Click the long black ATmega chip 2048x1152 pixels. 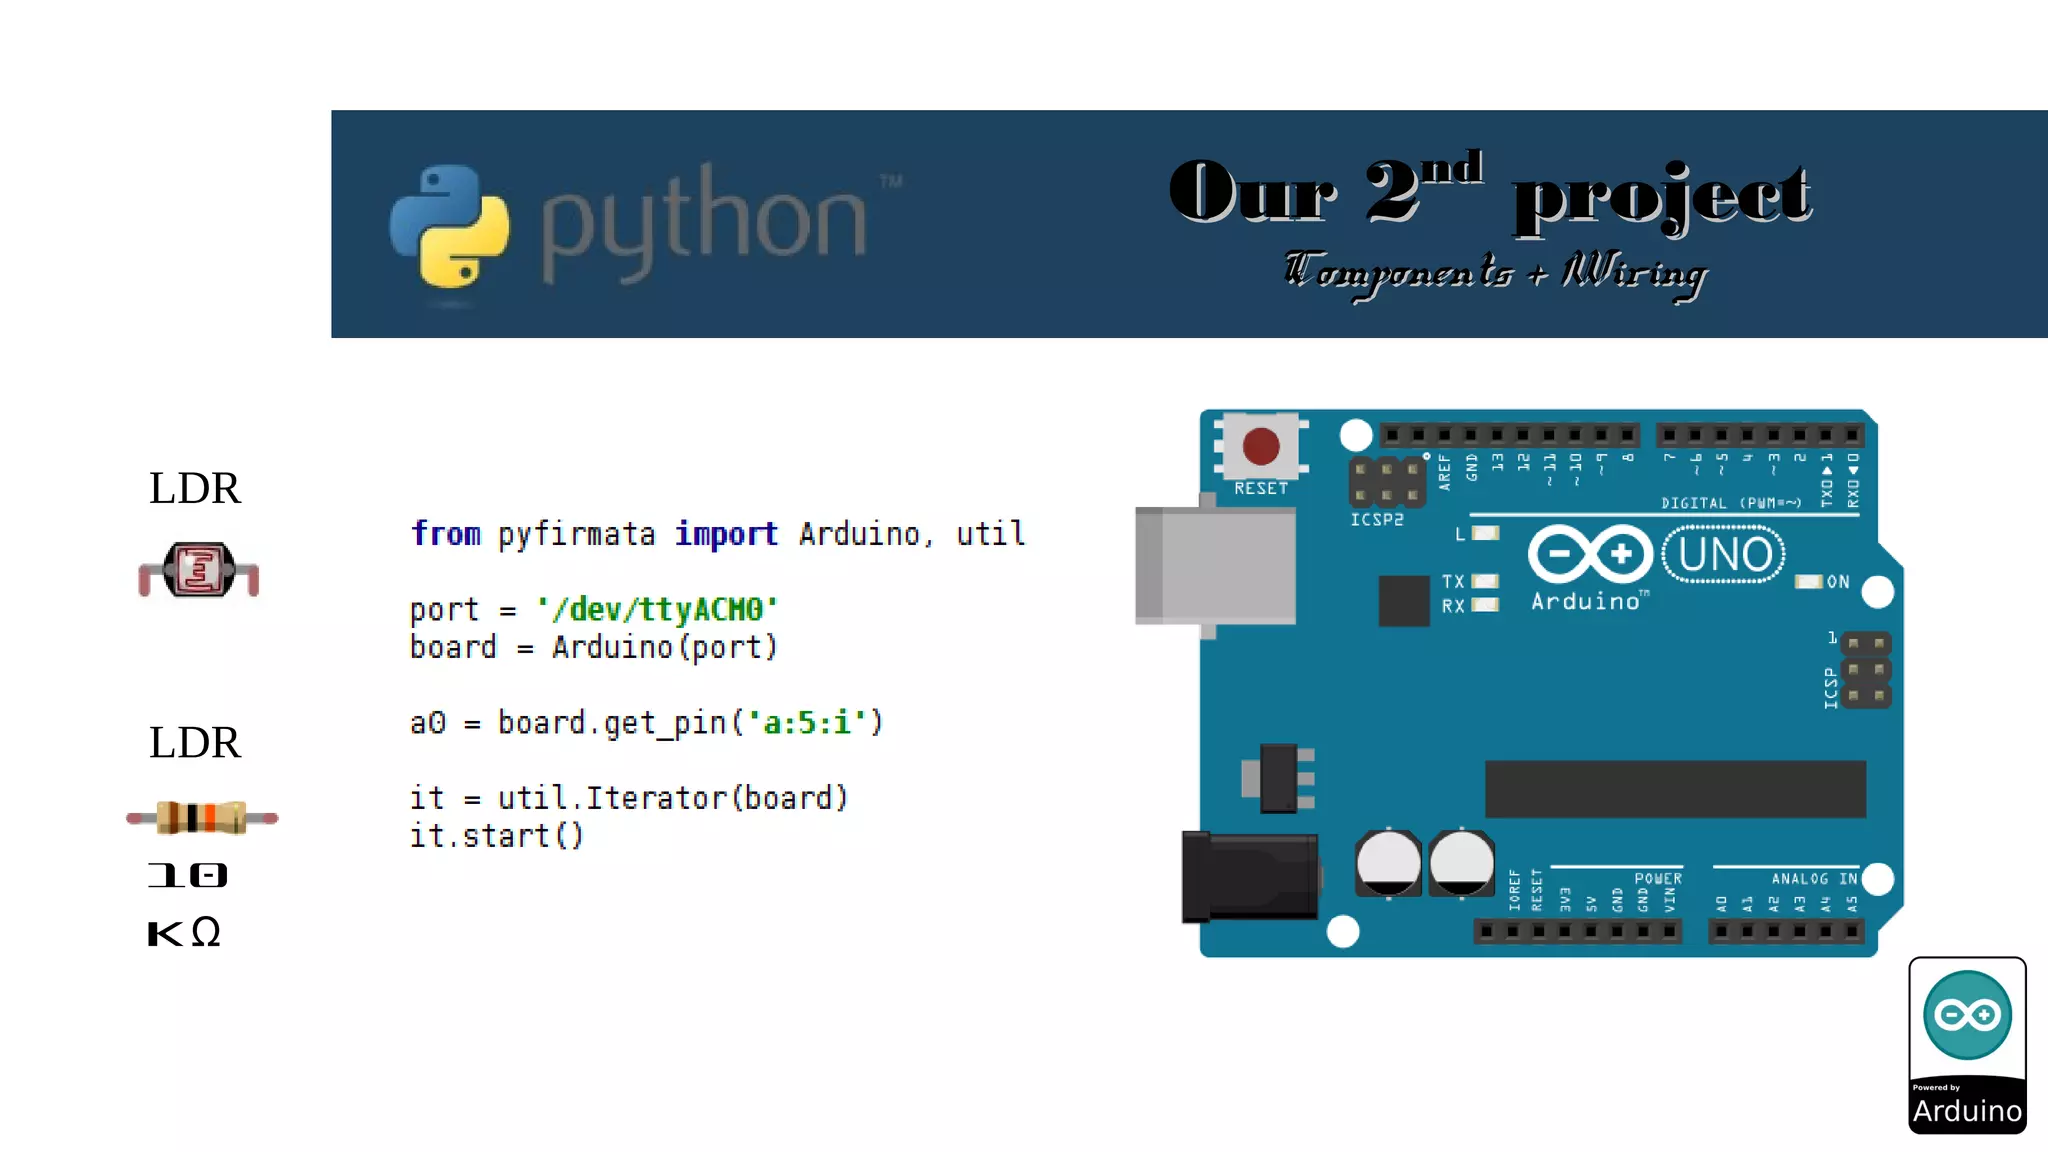[x=1675, y=789]
